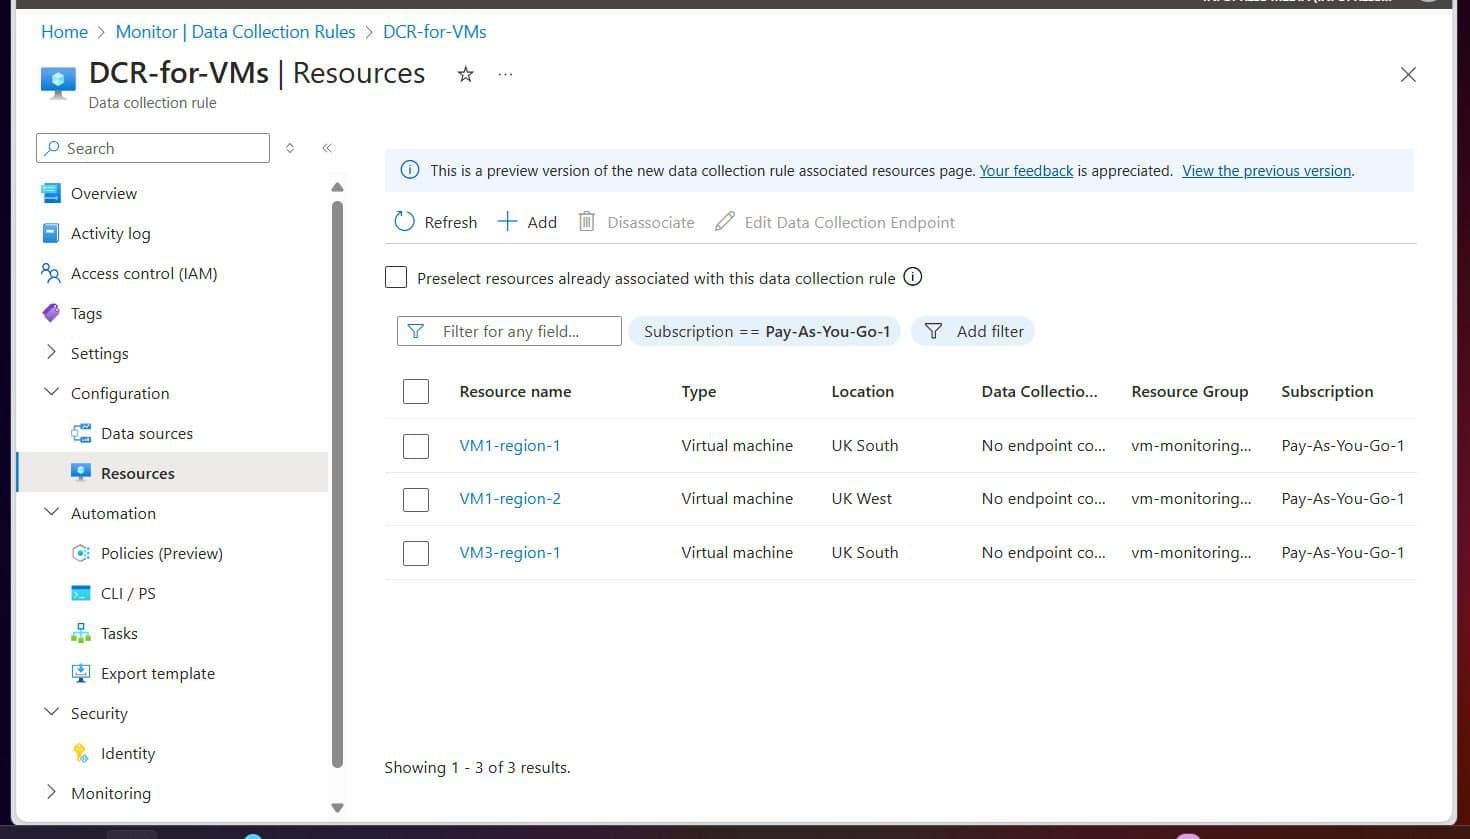Screen dimensions: 1470x839
Task: Click the Access control (IAM) icon
Action: [51, 273]
